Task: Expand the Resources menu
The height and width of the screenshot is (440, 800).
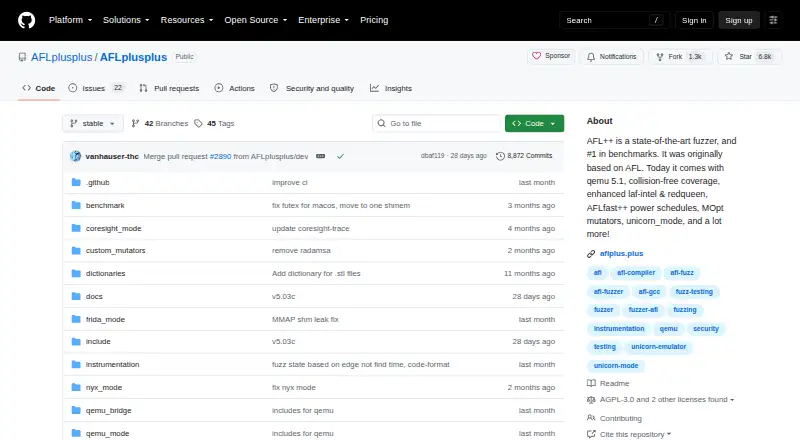Action: click(187, 20)
